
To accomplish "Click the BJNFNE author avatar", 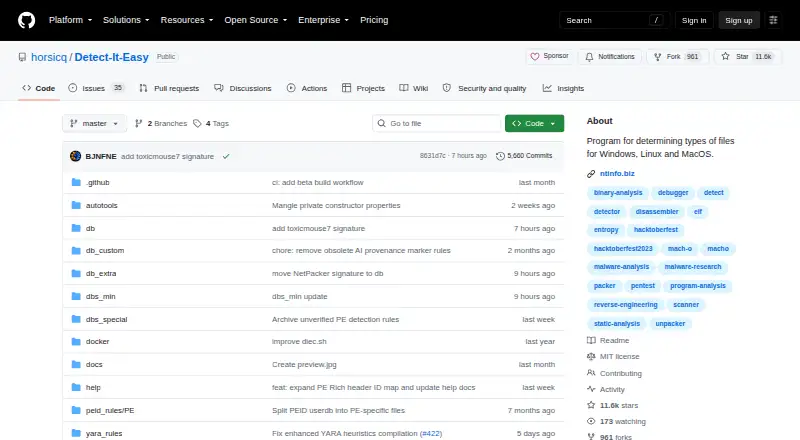I will [76, 156].
